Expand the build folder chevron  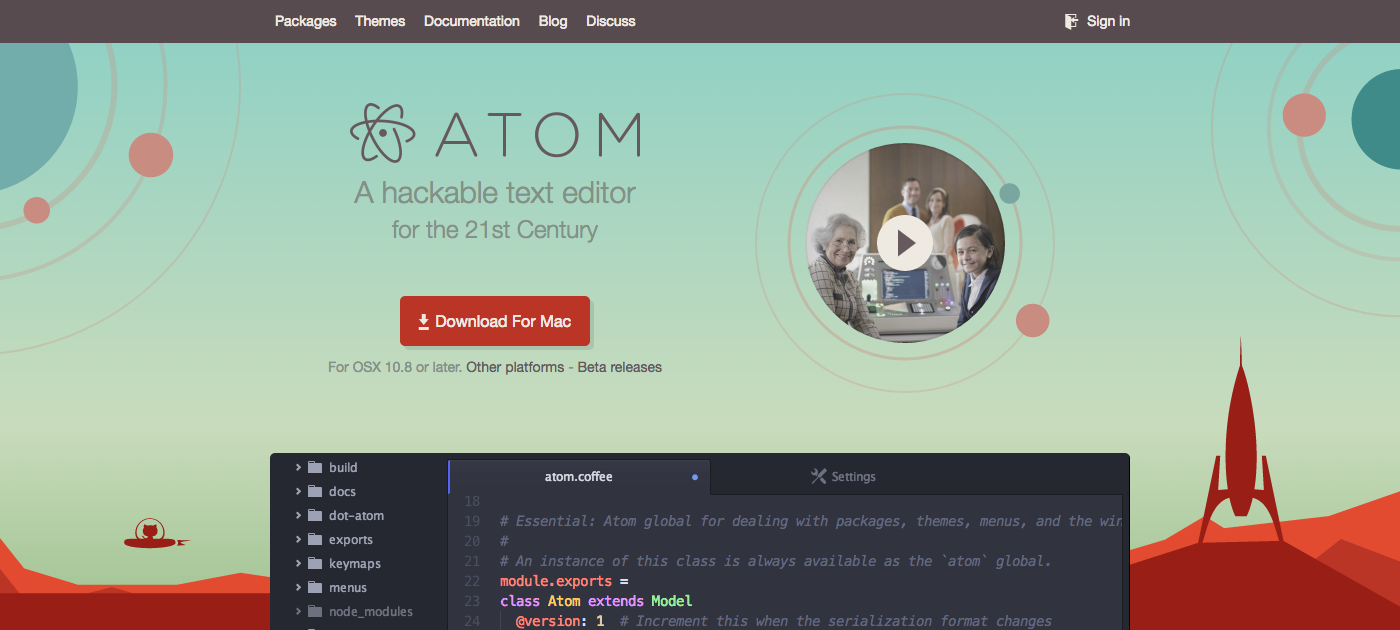(298, 467)
